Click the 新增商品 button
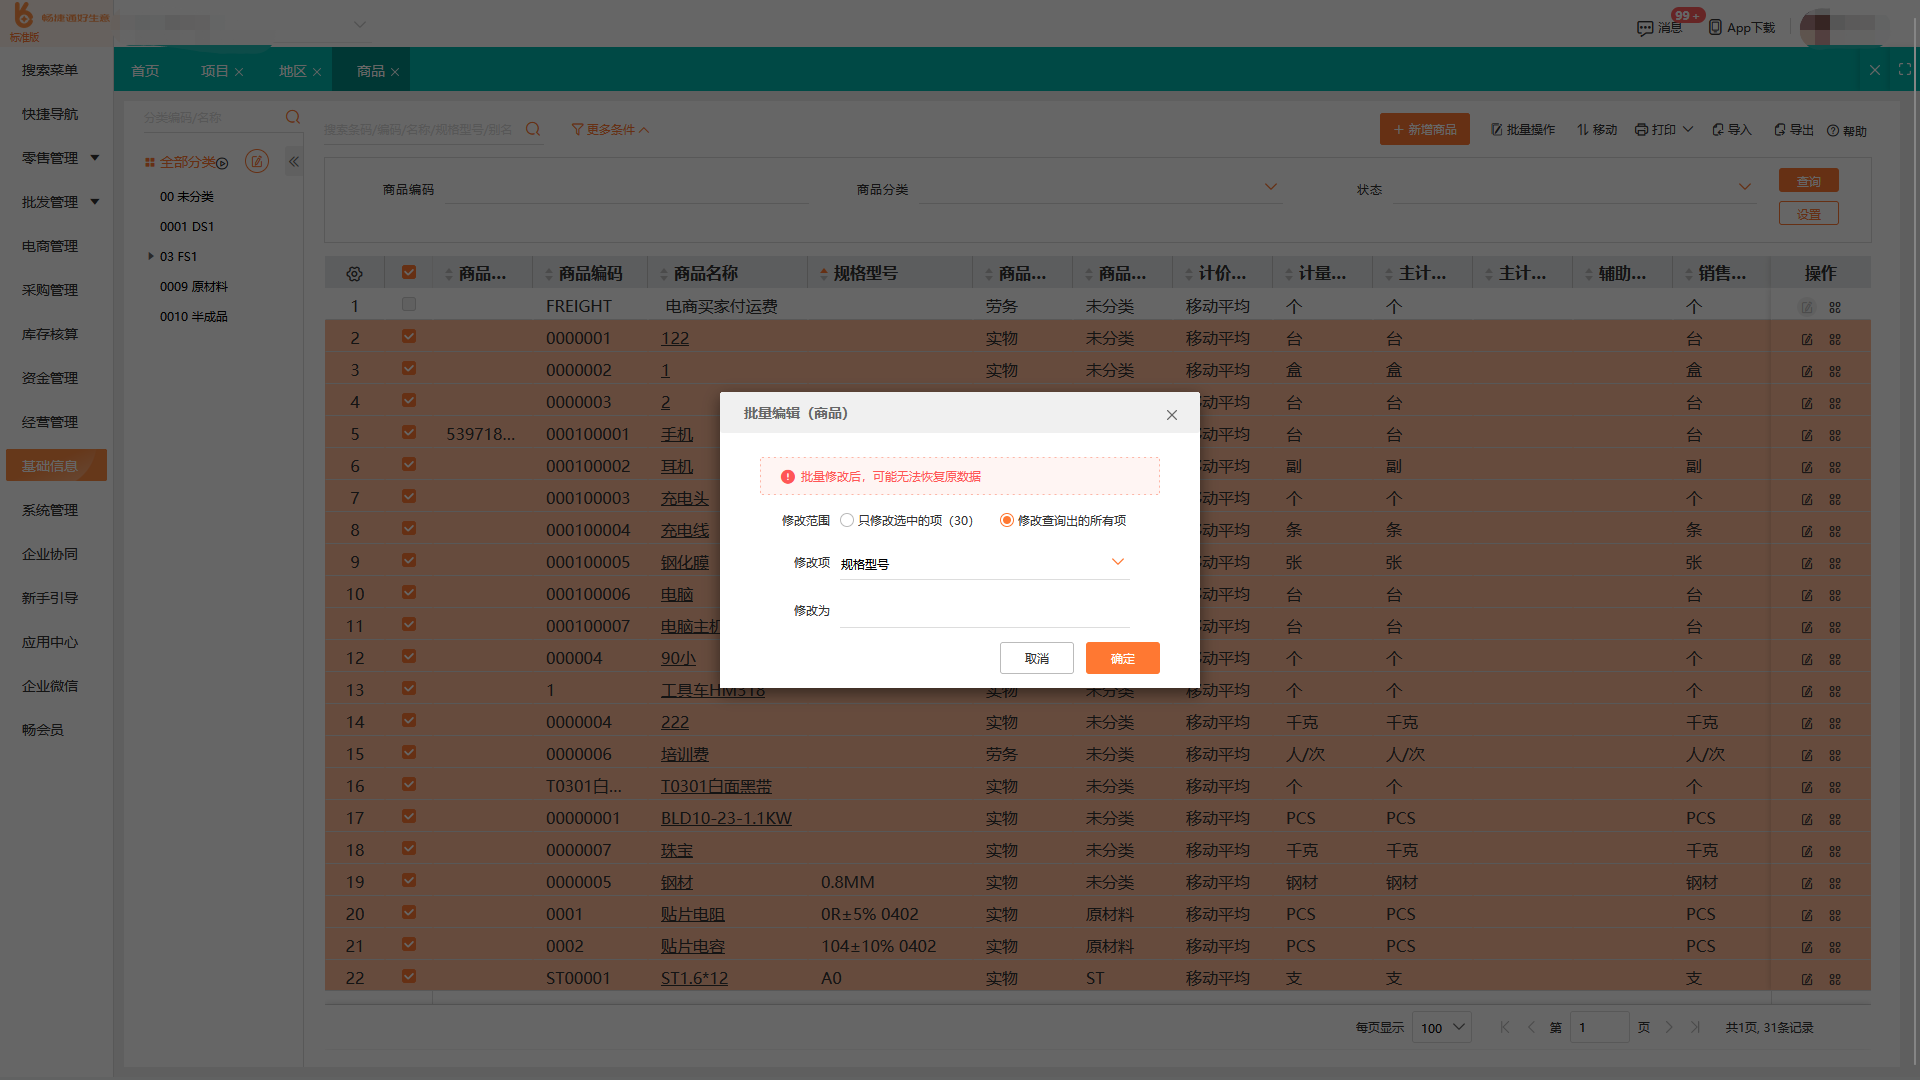This screenshot has width=1920, height=1080. tap(1424, 129)
